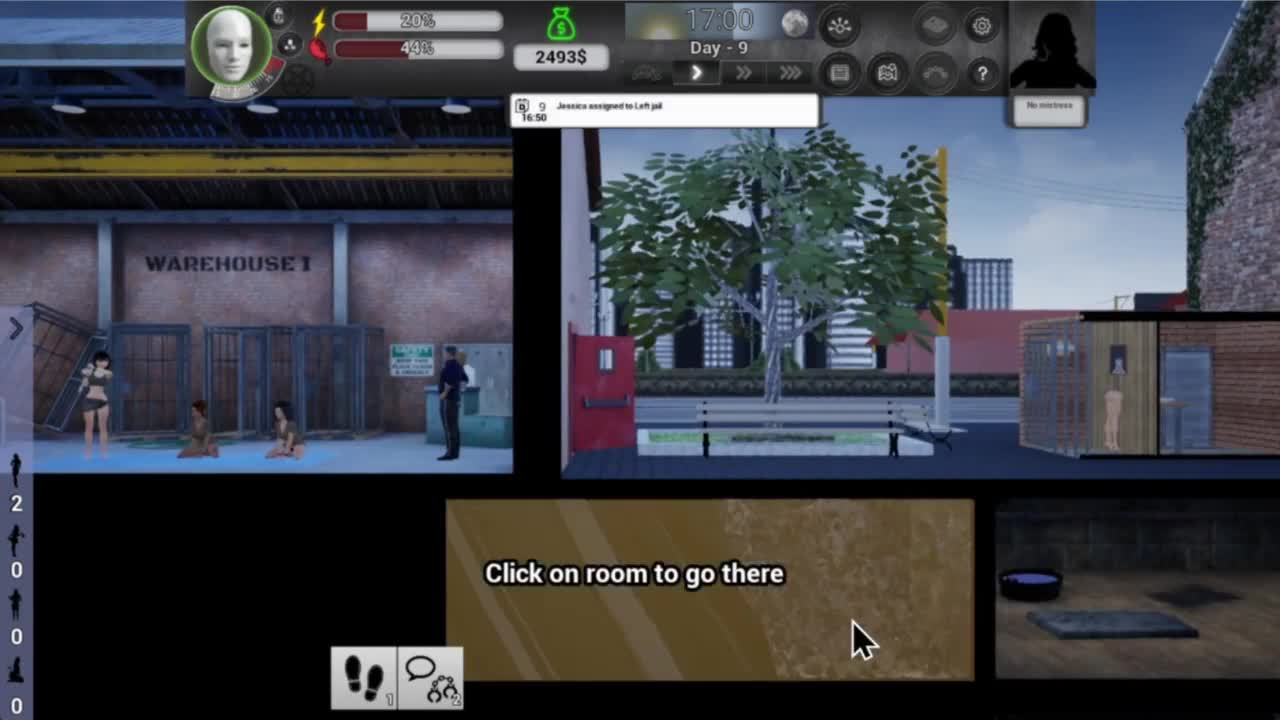Click the lock icon beside portrait
The image size is (1280, 720).
279,15
